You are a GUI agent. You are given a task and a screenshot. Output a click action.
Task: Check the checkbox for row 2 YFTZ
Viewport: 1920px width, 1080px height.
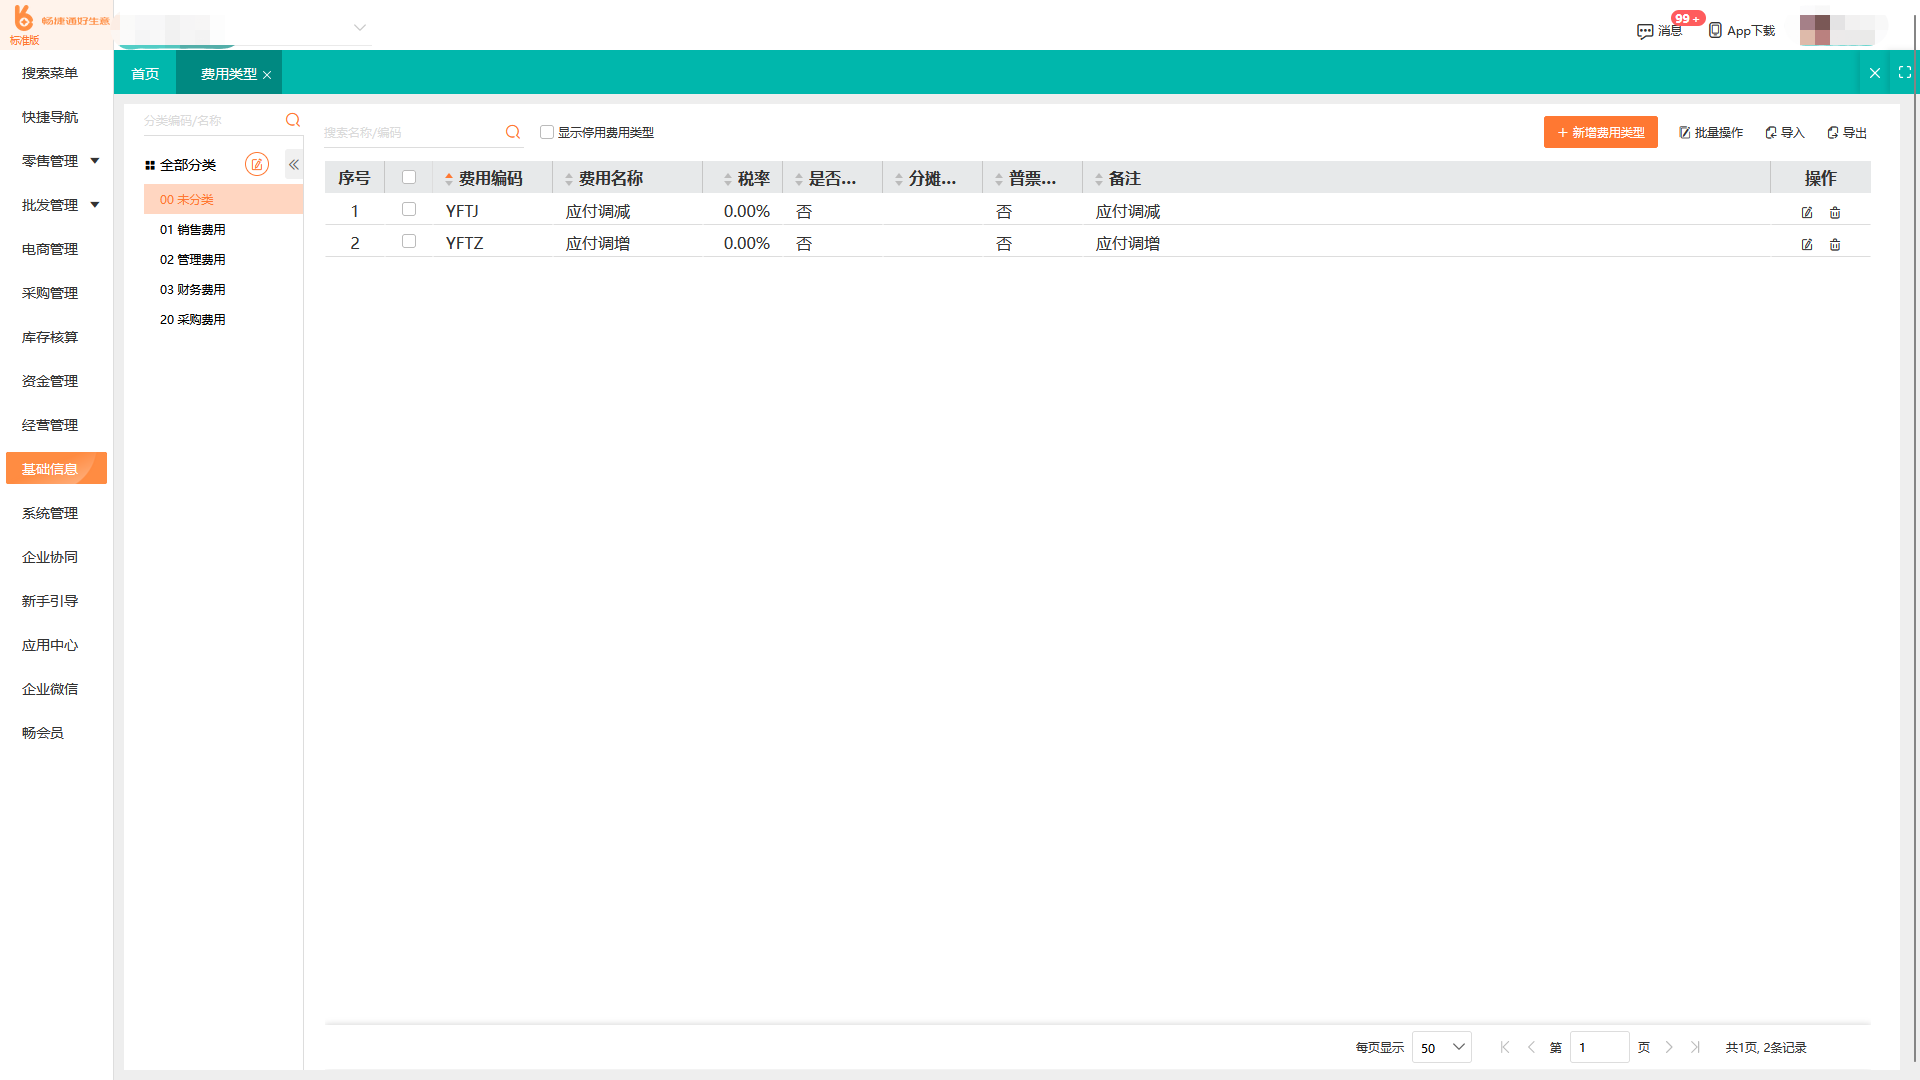point(409,243)
